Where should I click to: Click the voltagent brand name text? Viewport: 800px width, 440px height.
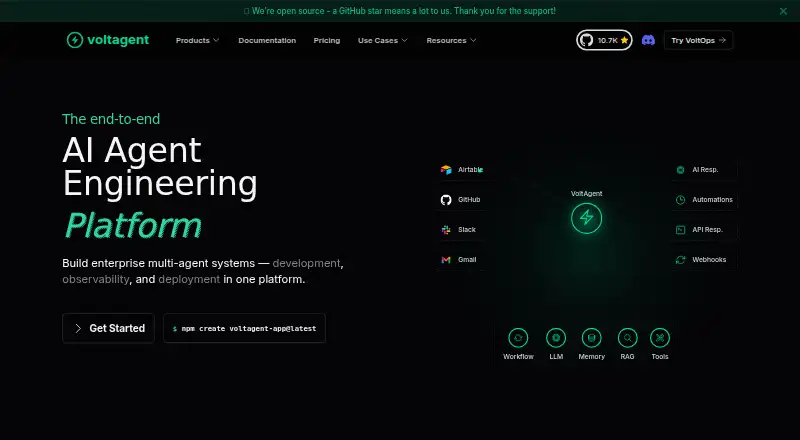click(x=118, y=40)
